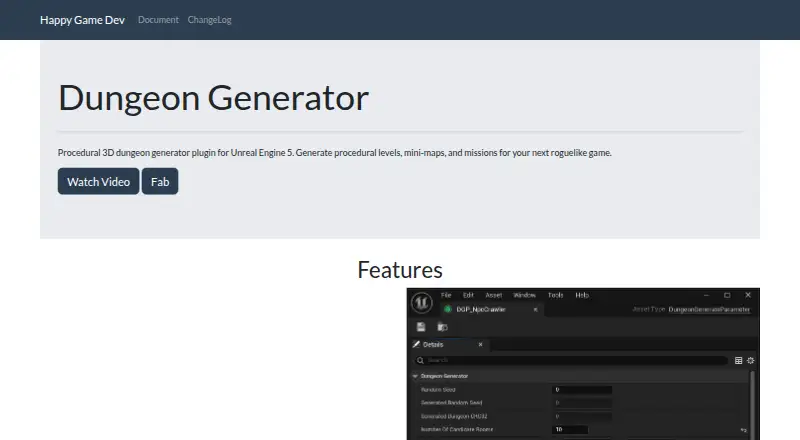800x440 pixels.
Task: Open the File menu
Action: tap(446, 295)
